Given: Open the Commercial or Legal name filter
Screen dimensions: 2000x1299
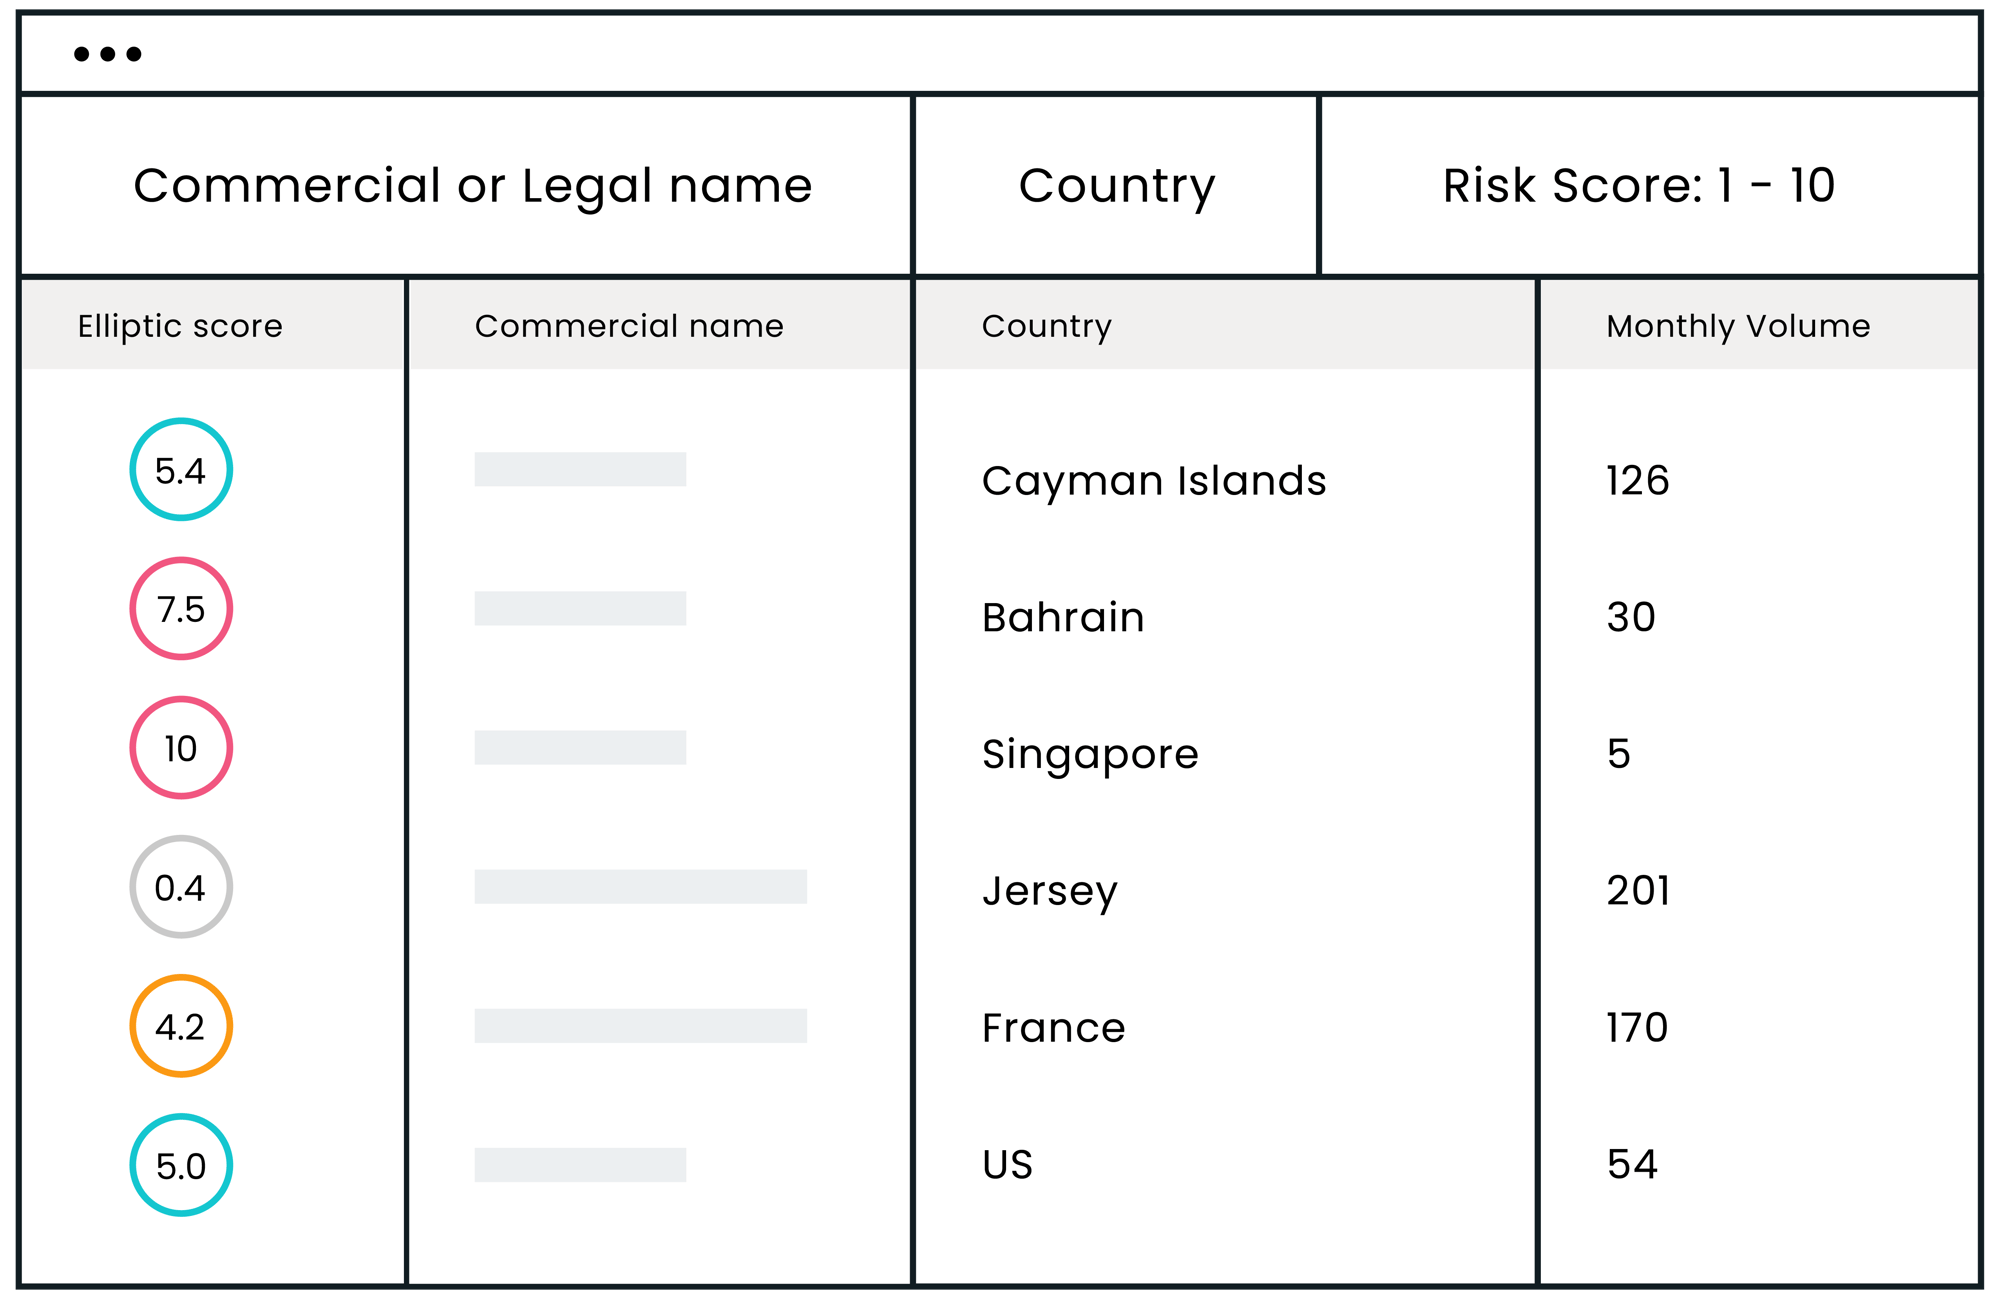Looking at the screenshot, I should pyautogui.click(x=472, y=185).
